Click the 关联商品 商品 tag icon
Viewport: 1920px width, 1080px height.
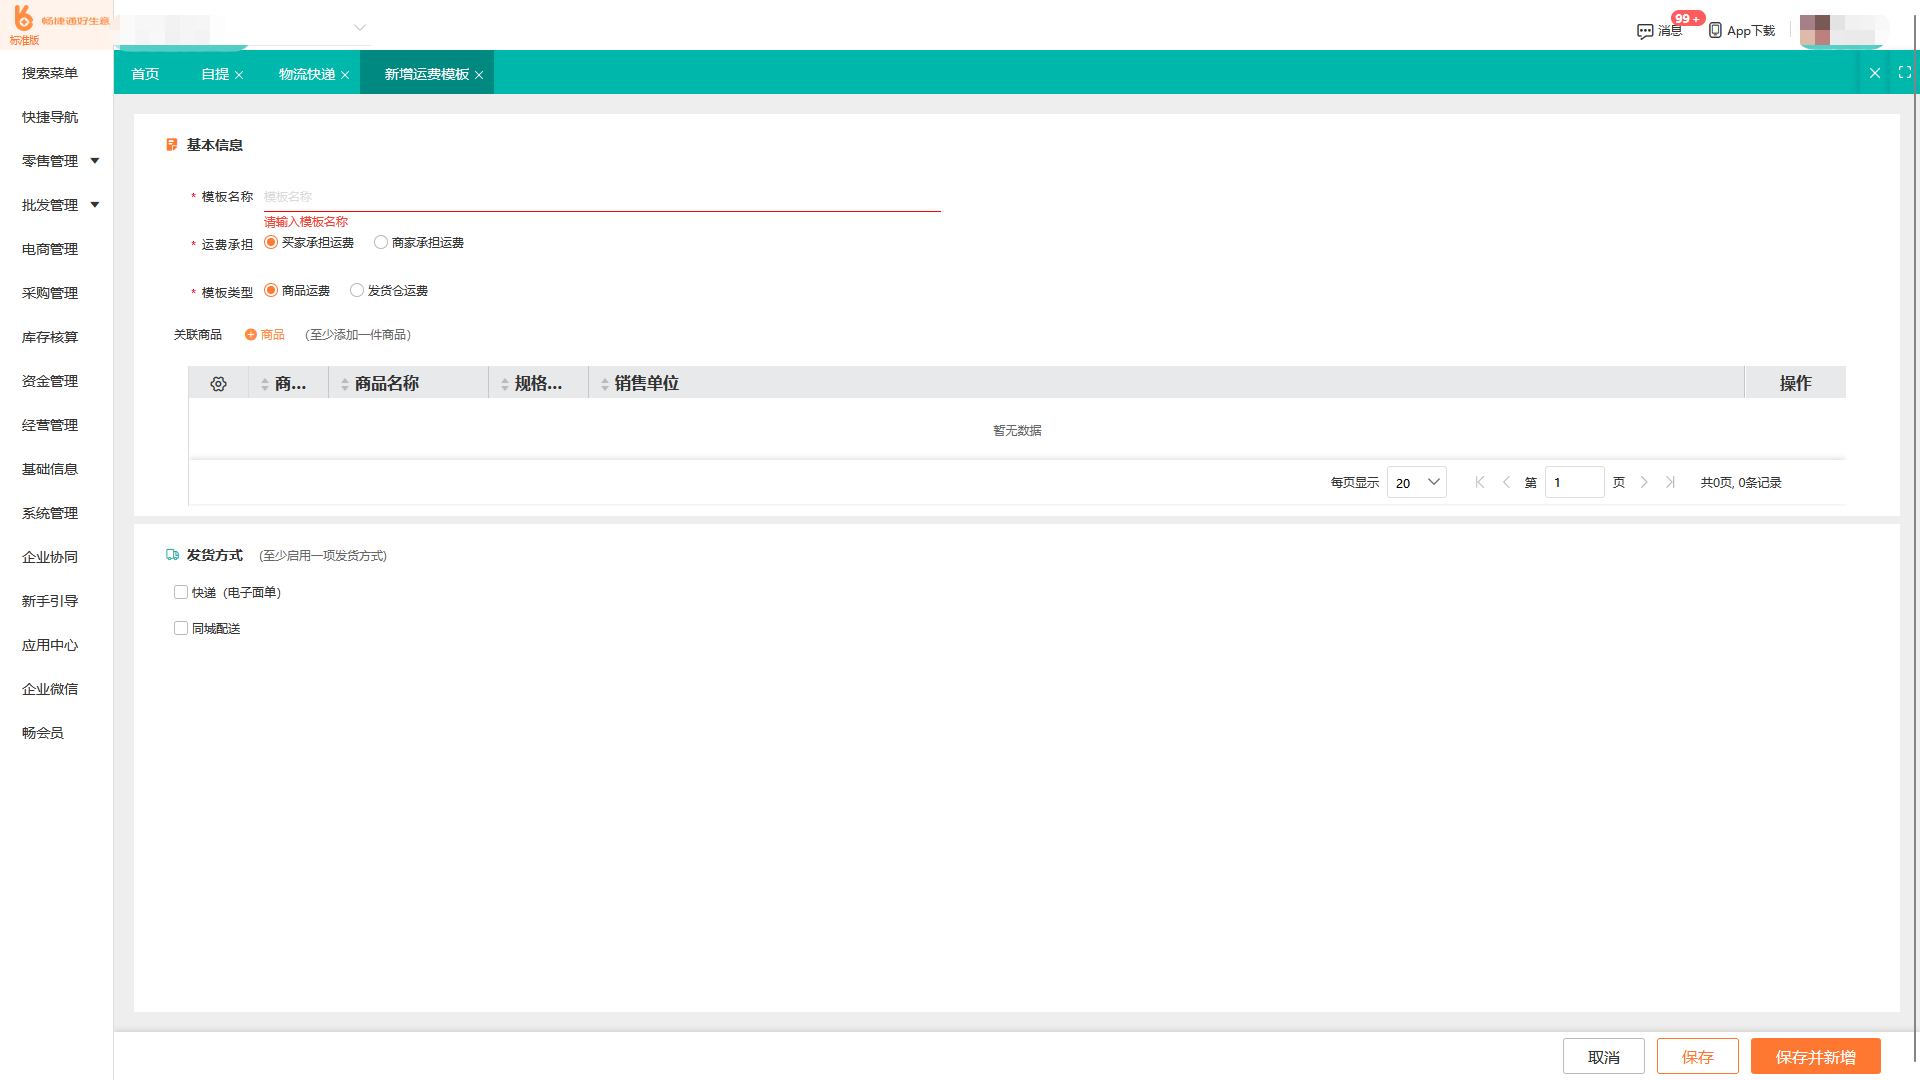[x=251, y=334]
